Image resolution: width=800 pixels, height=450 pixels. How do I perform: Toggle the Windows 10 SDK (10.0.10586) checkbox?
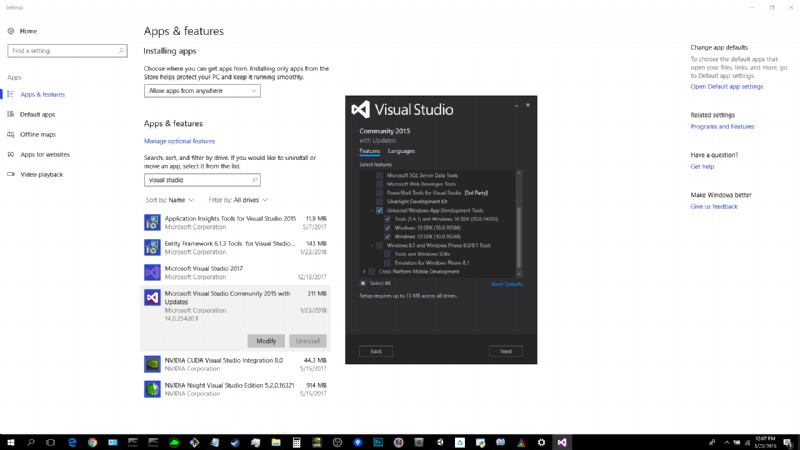click(x=387, y=228)
